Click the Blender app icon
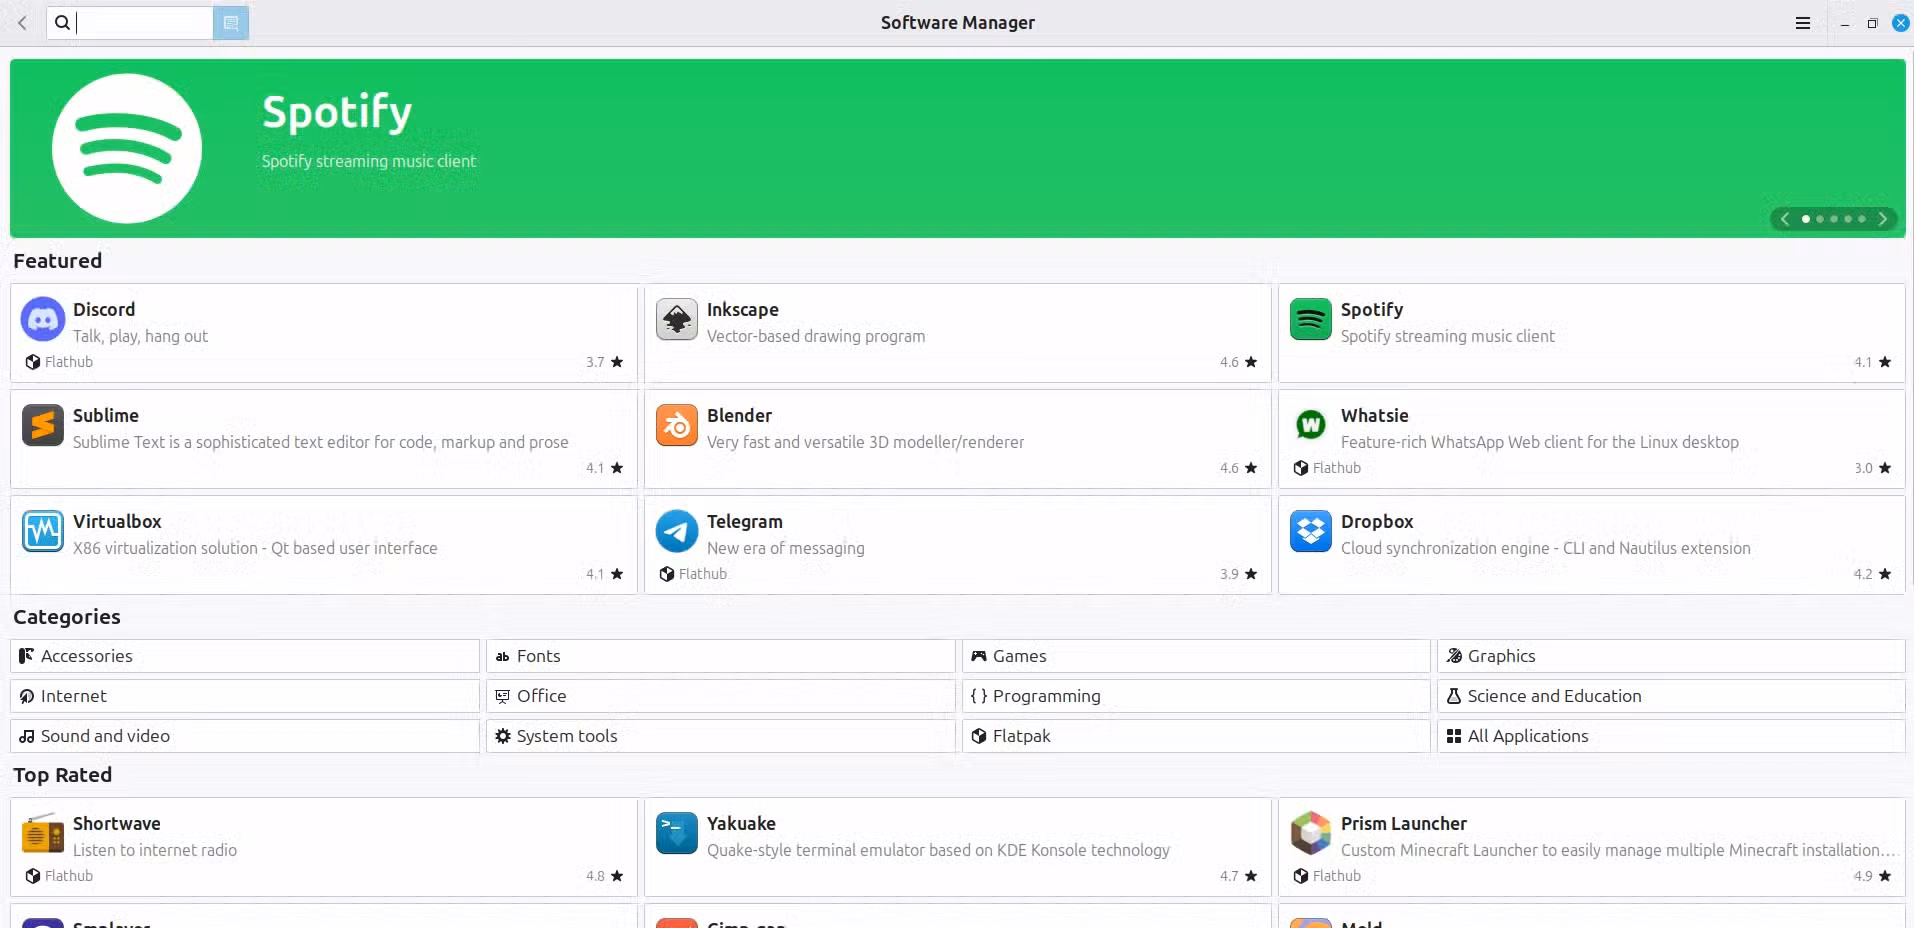Image resolution: width=1914 pixels, height=928 pixels. pos(677,426)
